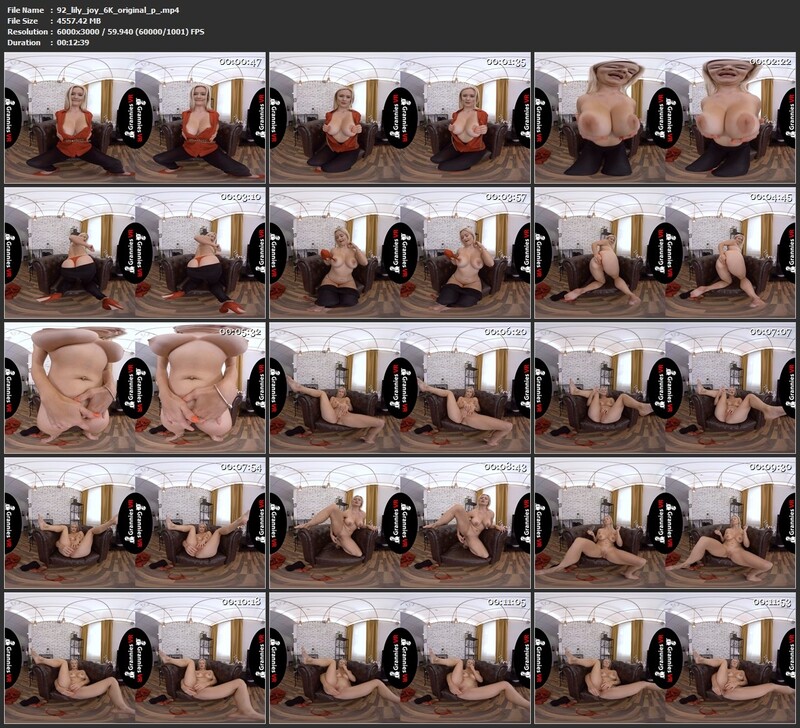Click the frame timestamped 00:03:10
This screenshot has width=800, height=728.
click(x=135, y=252)
